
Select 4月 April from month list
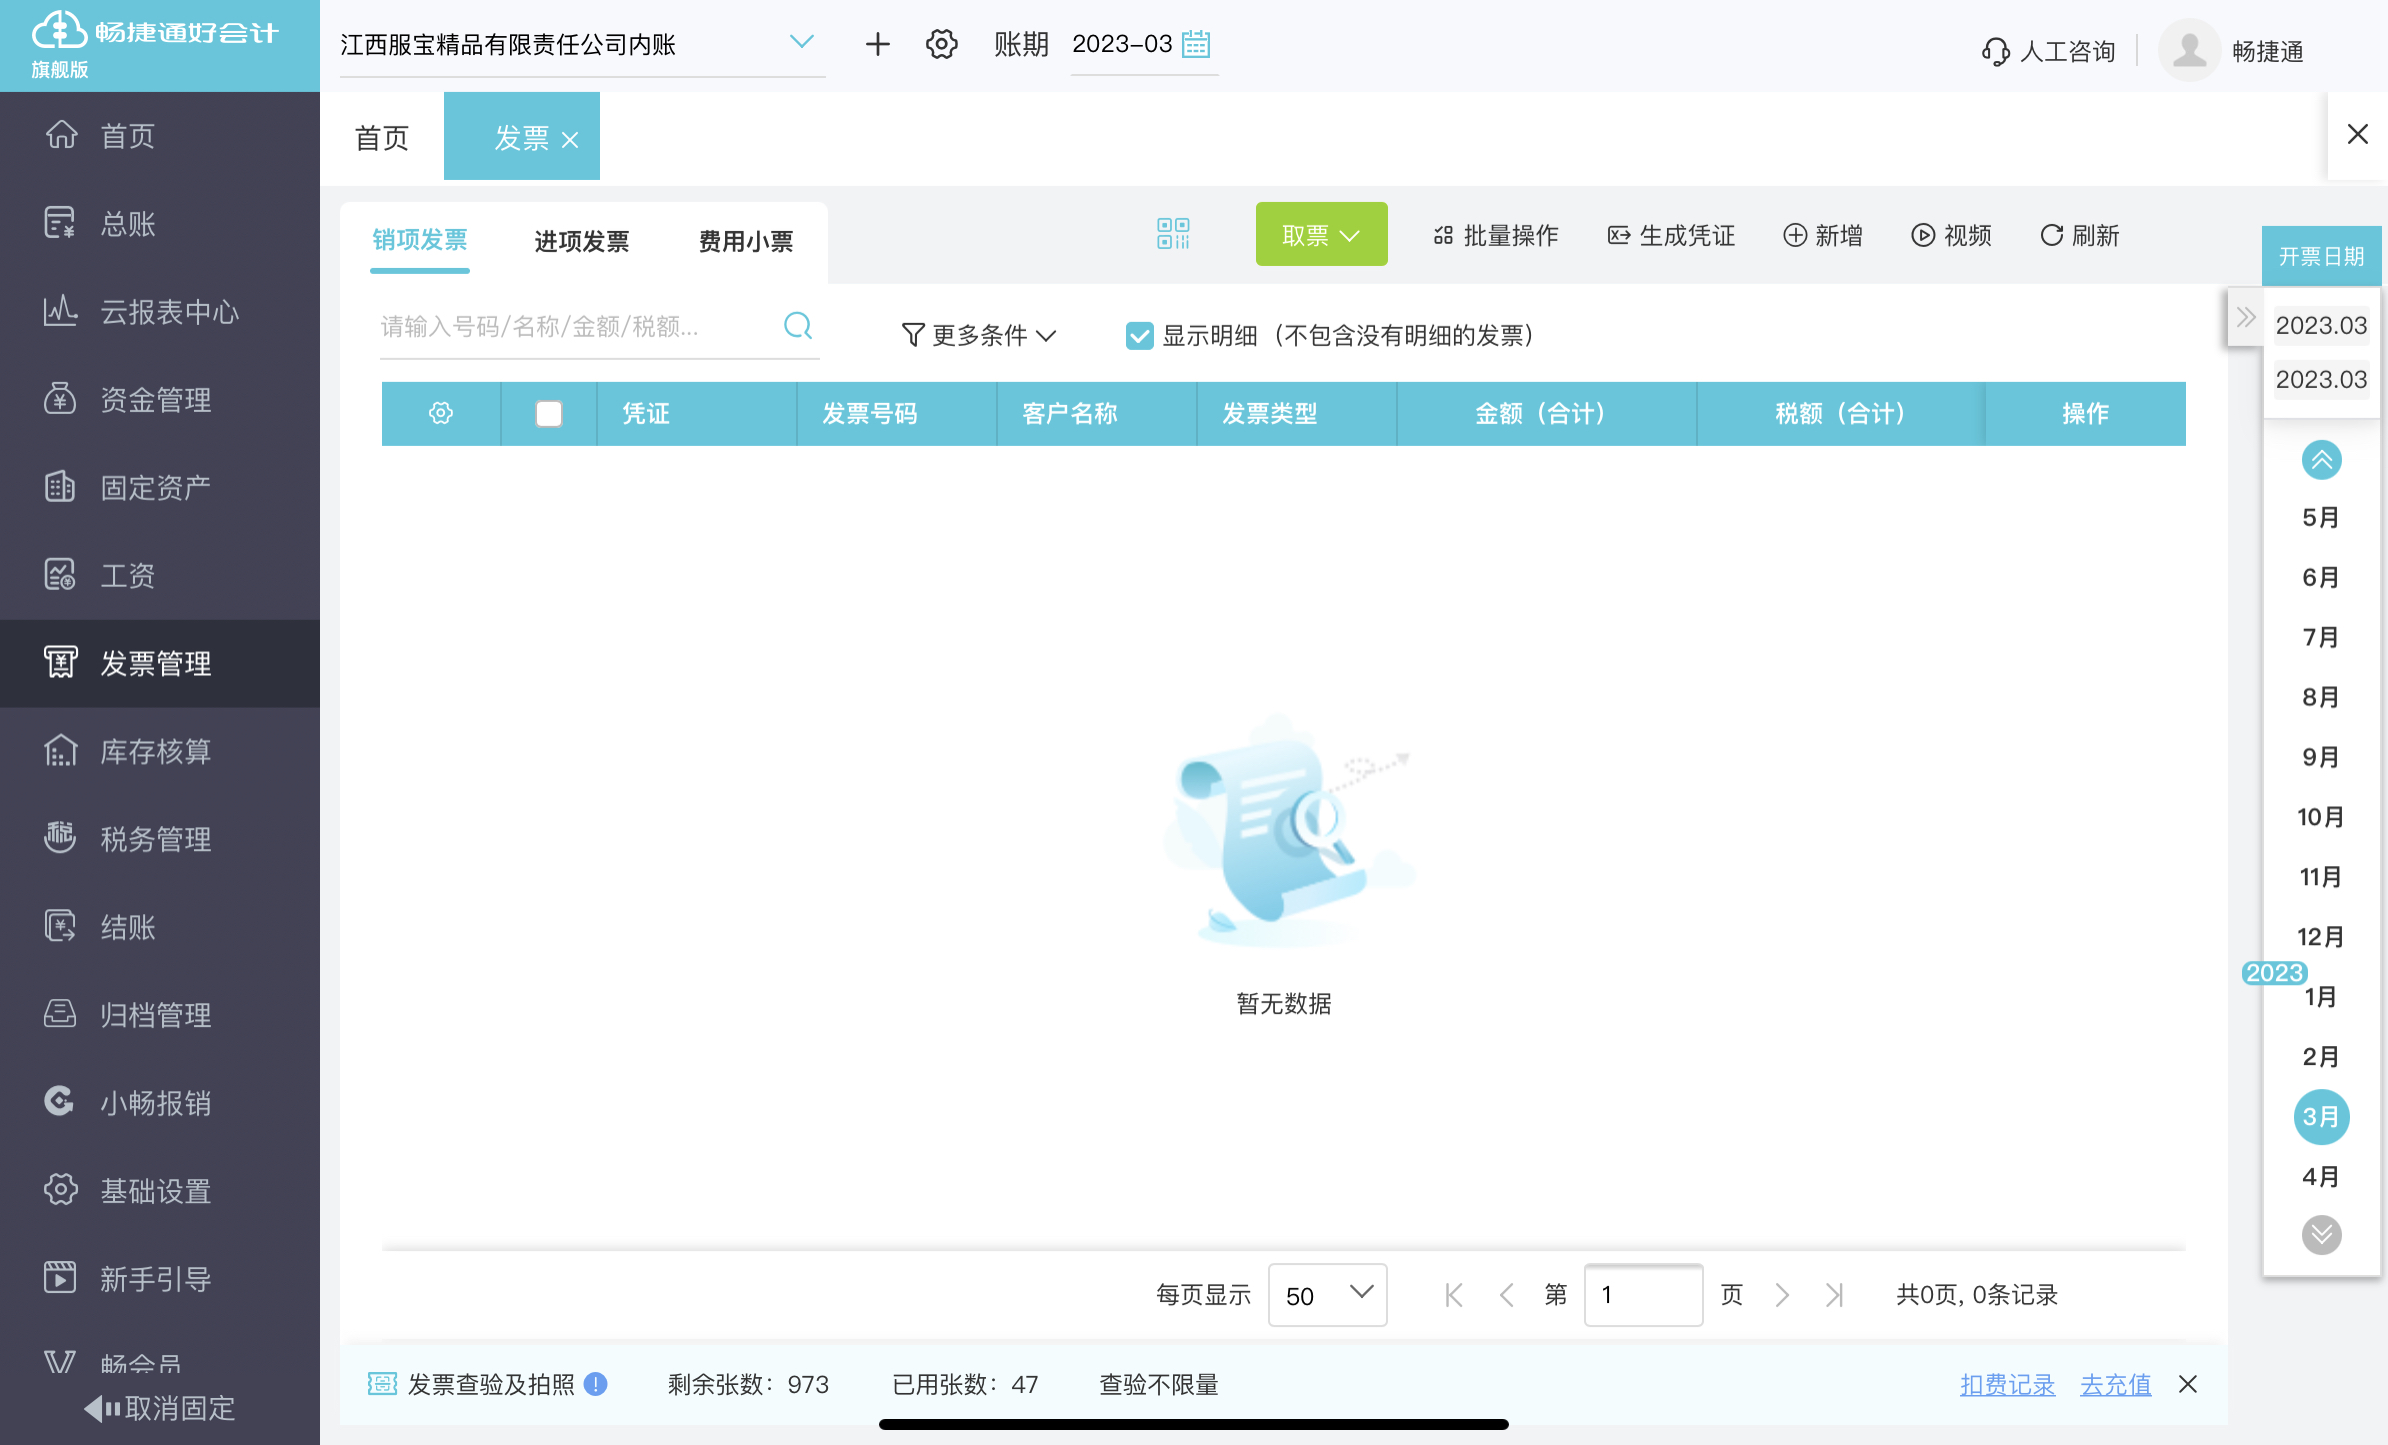point(2318,1175)
